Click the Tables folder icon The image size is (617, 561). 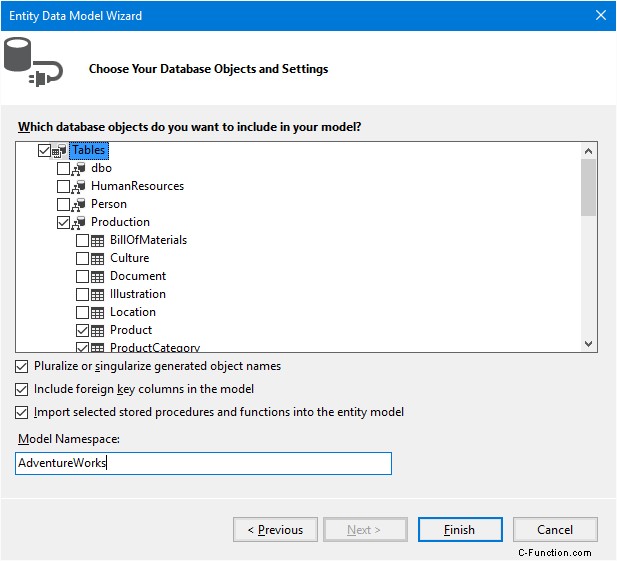click(59, 150)
